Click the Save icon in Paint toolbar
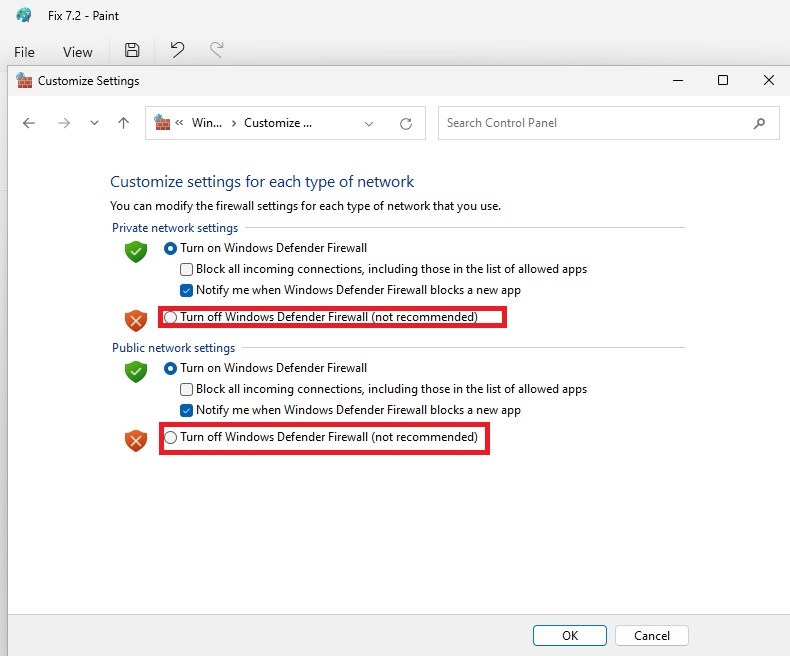Image resolution: width=790 pixels, height=656 pixels. click(x=132, y=50)
